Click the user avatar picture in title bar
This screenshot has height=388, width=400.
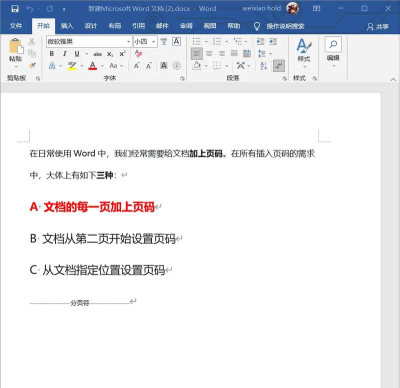(293, 9)
